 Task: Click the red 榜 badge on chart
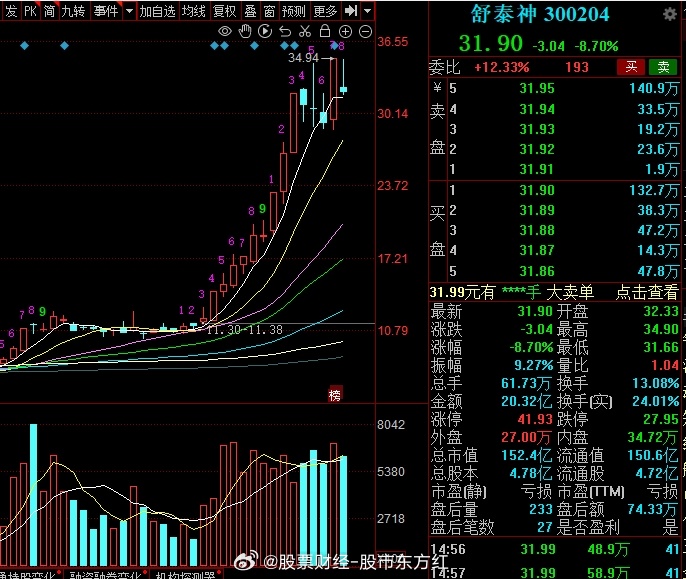coord(335,395)
